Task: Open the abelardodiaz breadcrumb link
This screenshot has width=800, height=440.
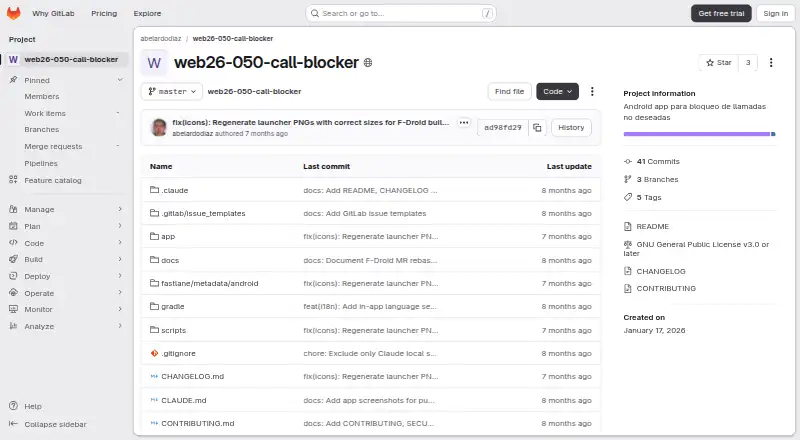Action: [161, 38]
